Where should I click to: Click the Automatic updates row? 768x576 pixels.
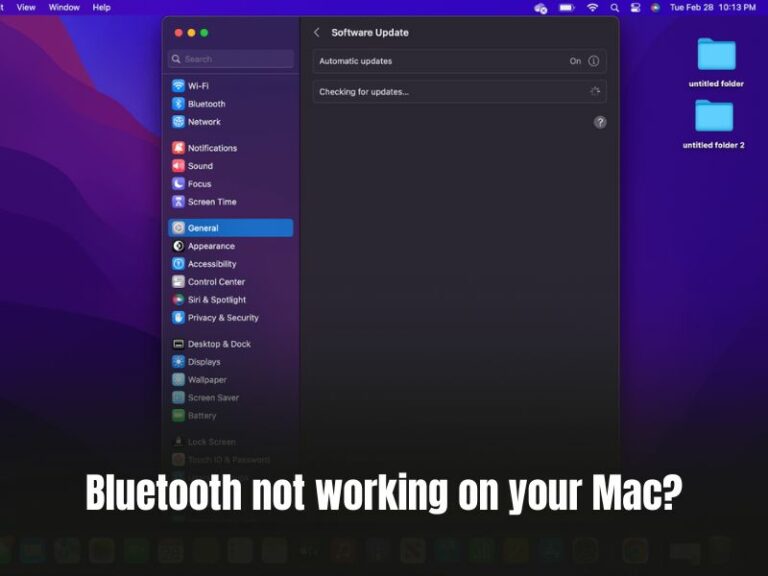(x=459, y=61)
